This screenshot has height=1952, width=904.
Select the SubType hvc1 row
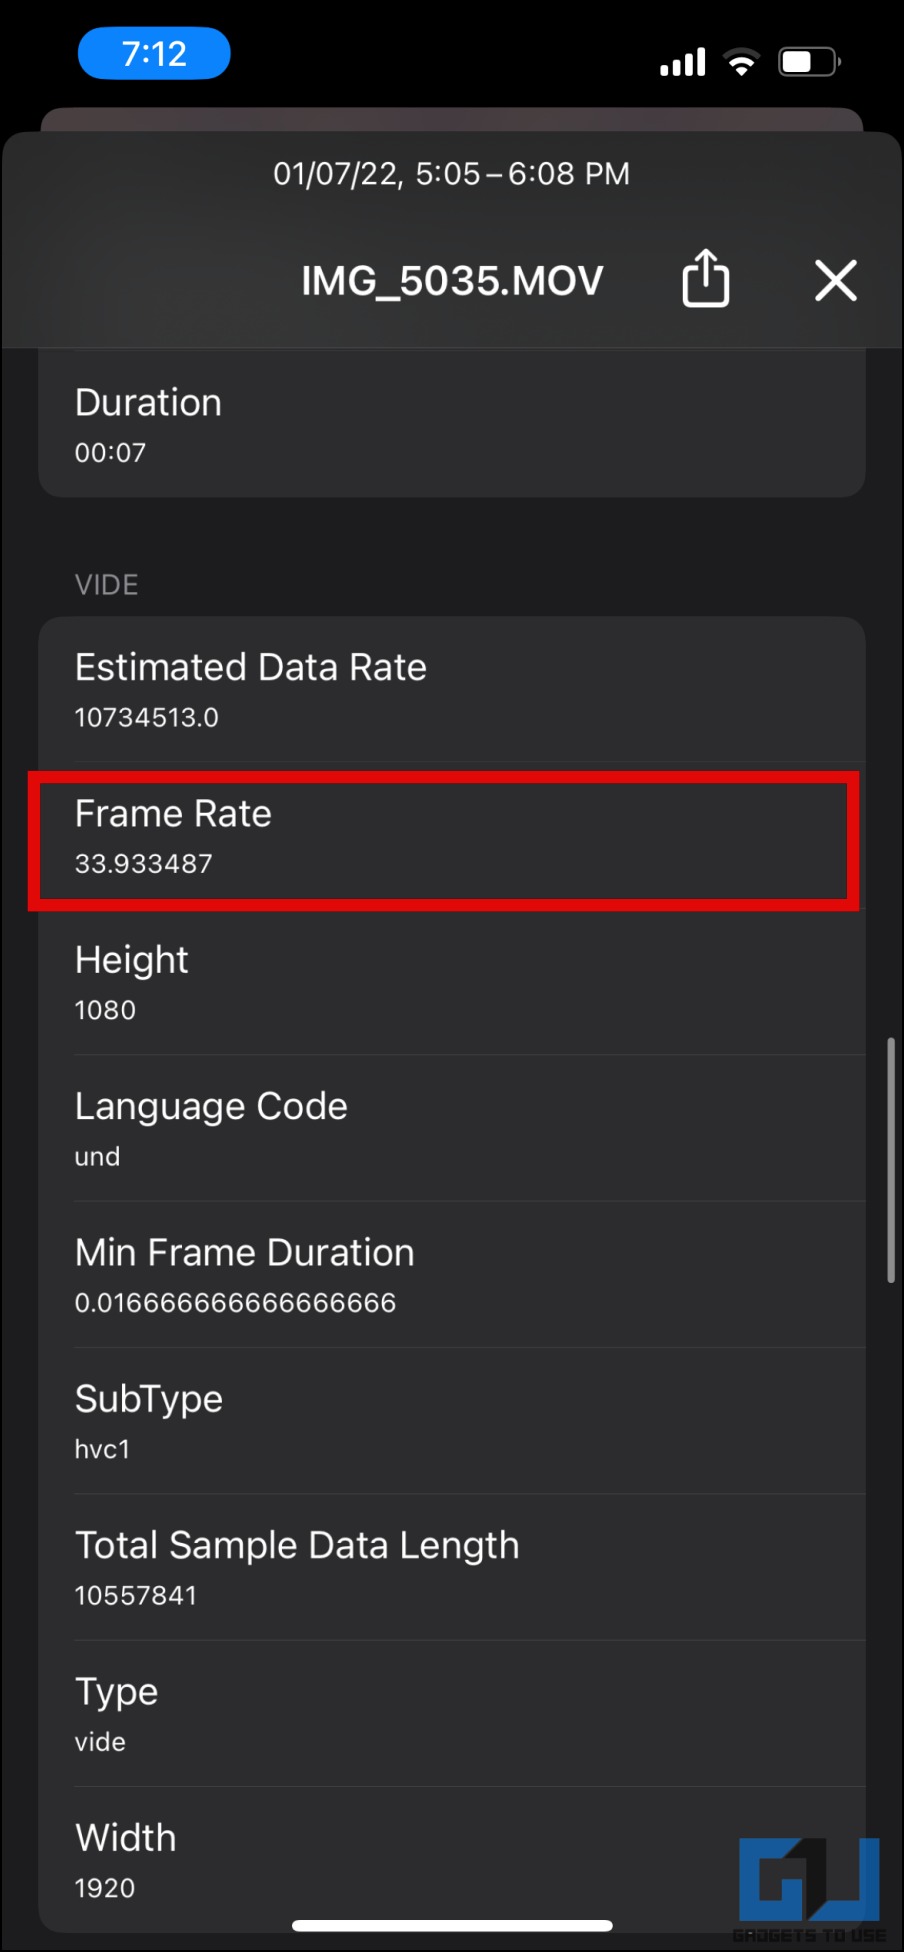click(x=451, y=1421)
